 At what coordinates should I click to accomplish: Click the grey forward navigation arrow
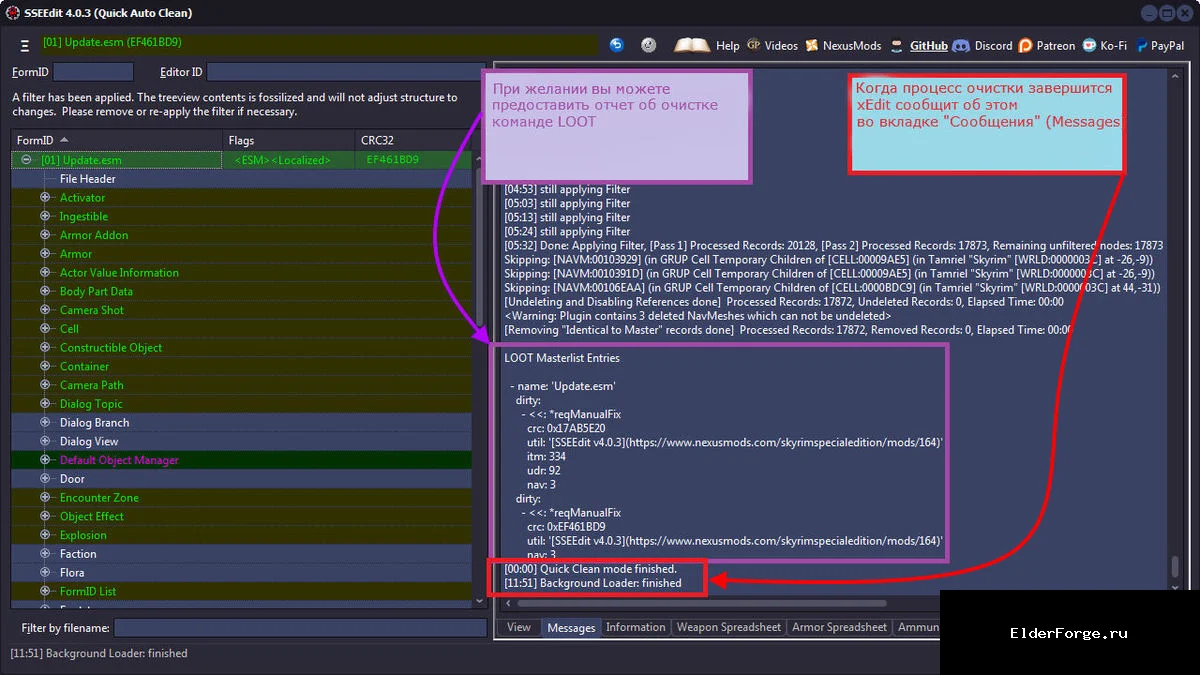pyautogui.click(x=648, y=45)
